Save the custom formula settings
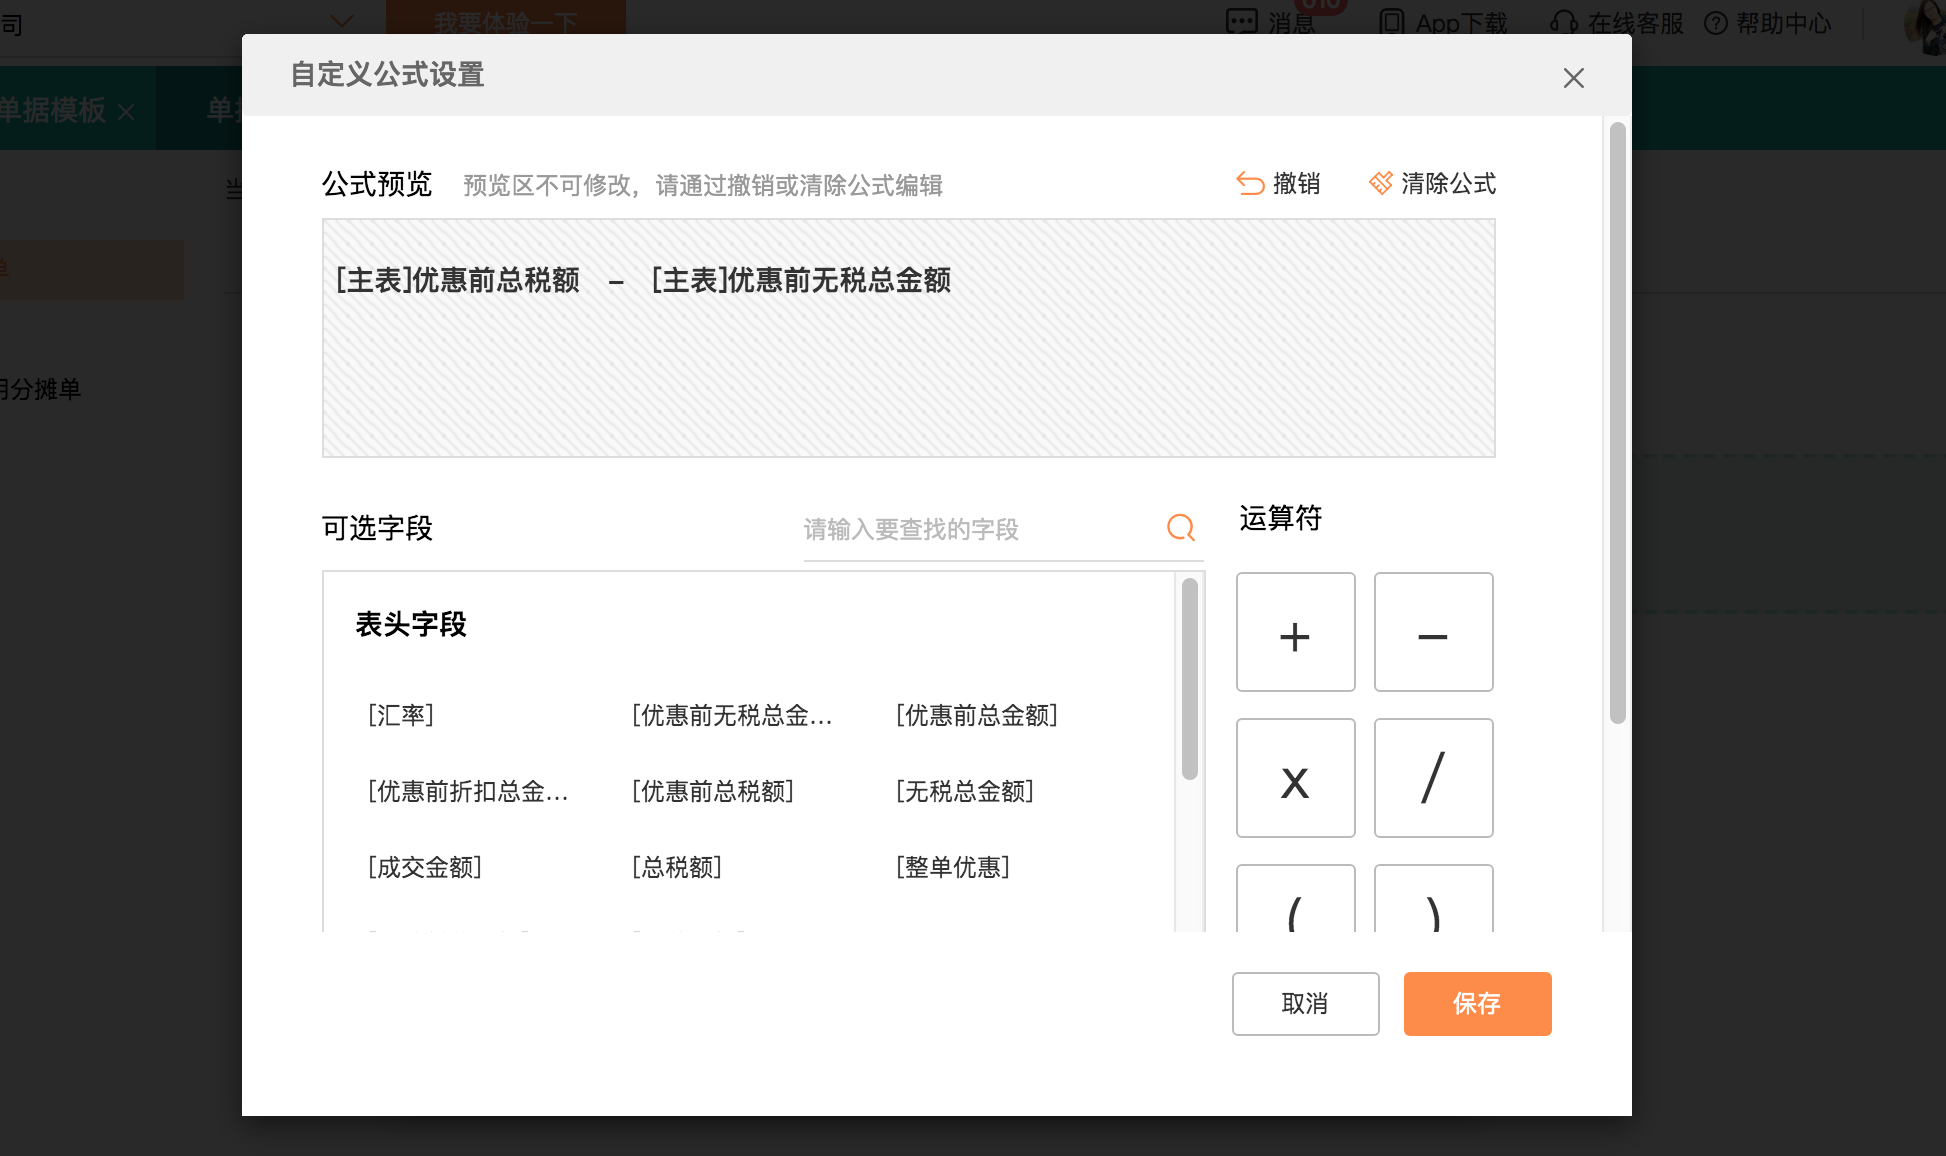 tap(1477, 1003)
